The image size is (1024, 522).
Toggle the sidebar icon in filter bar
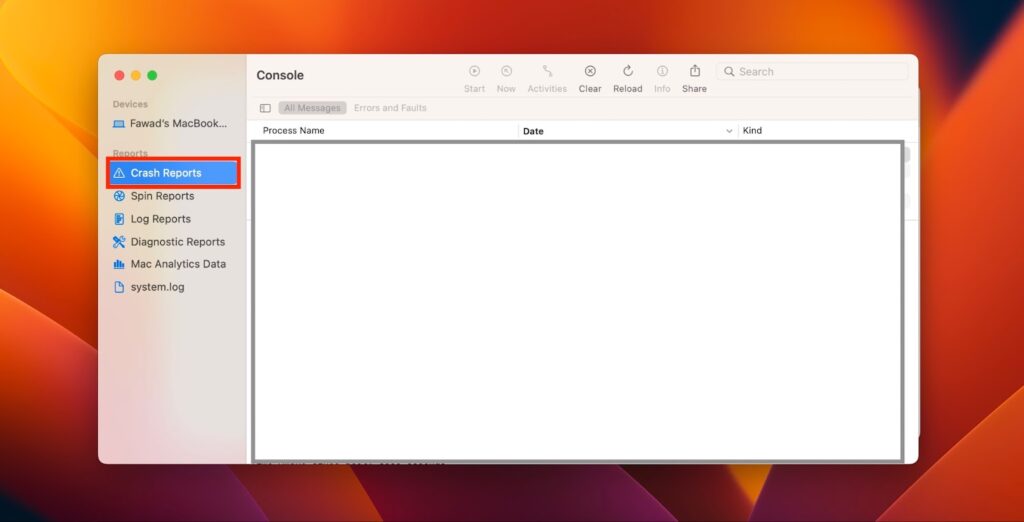pos(265,108)
